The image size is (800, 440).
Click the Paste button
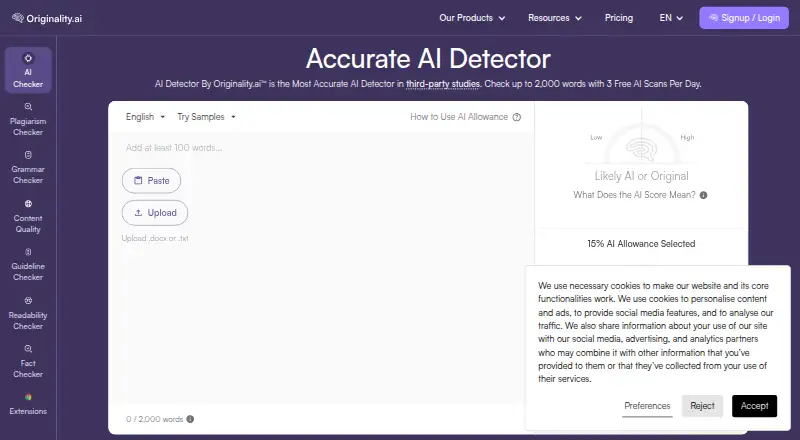coord(152,181)
